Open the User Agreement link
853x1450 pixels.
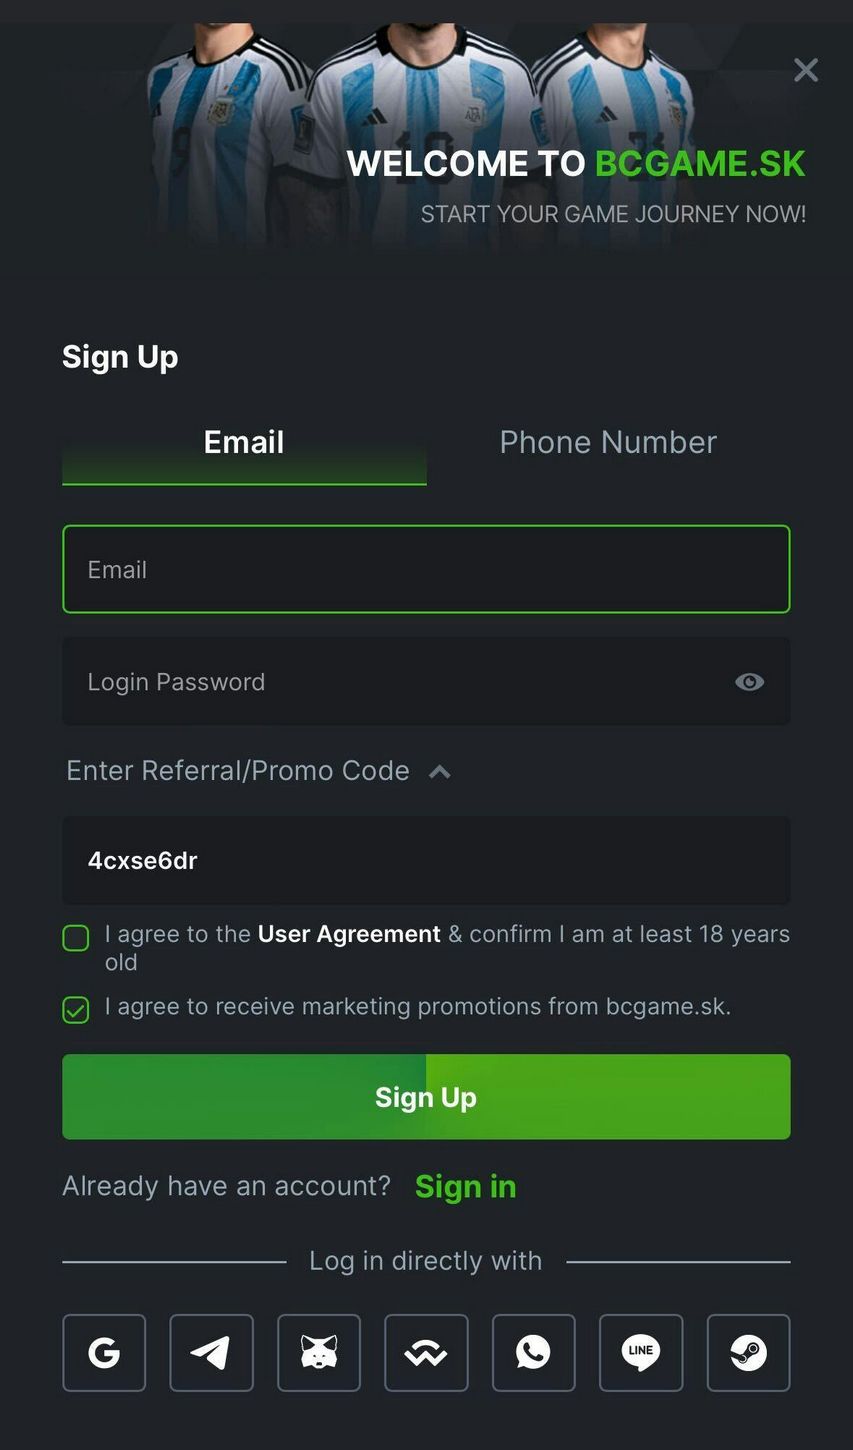click(349, 934)
